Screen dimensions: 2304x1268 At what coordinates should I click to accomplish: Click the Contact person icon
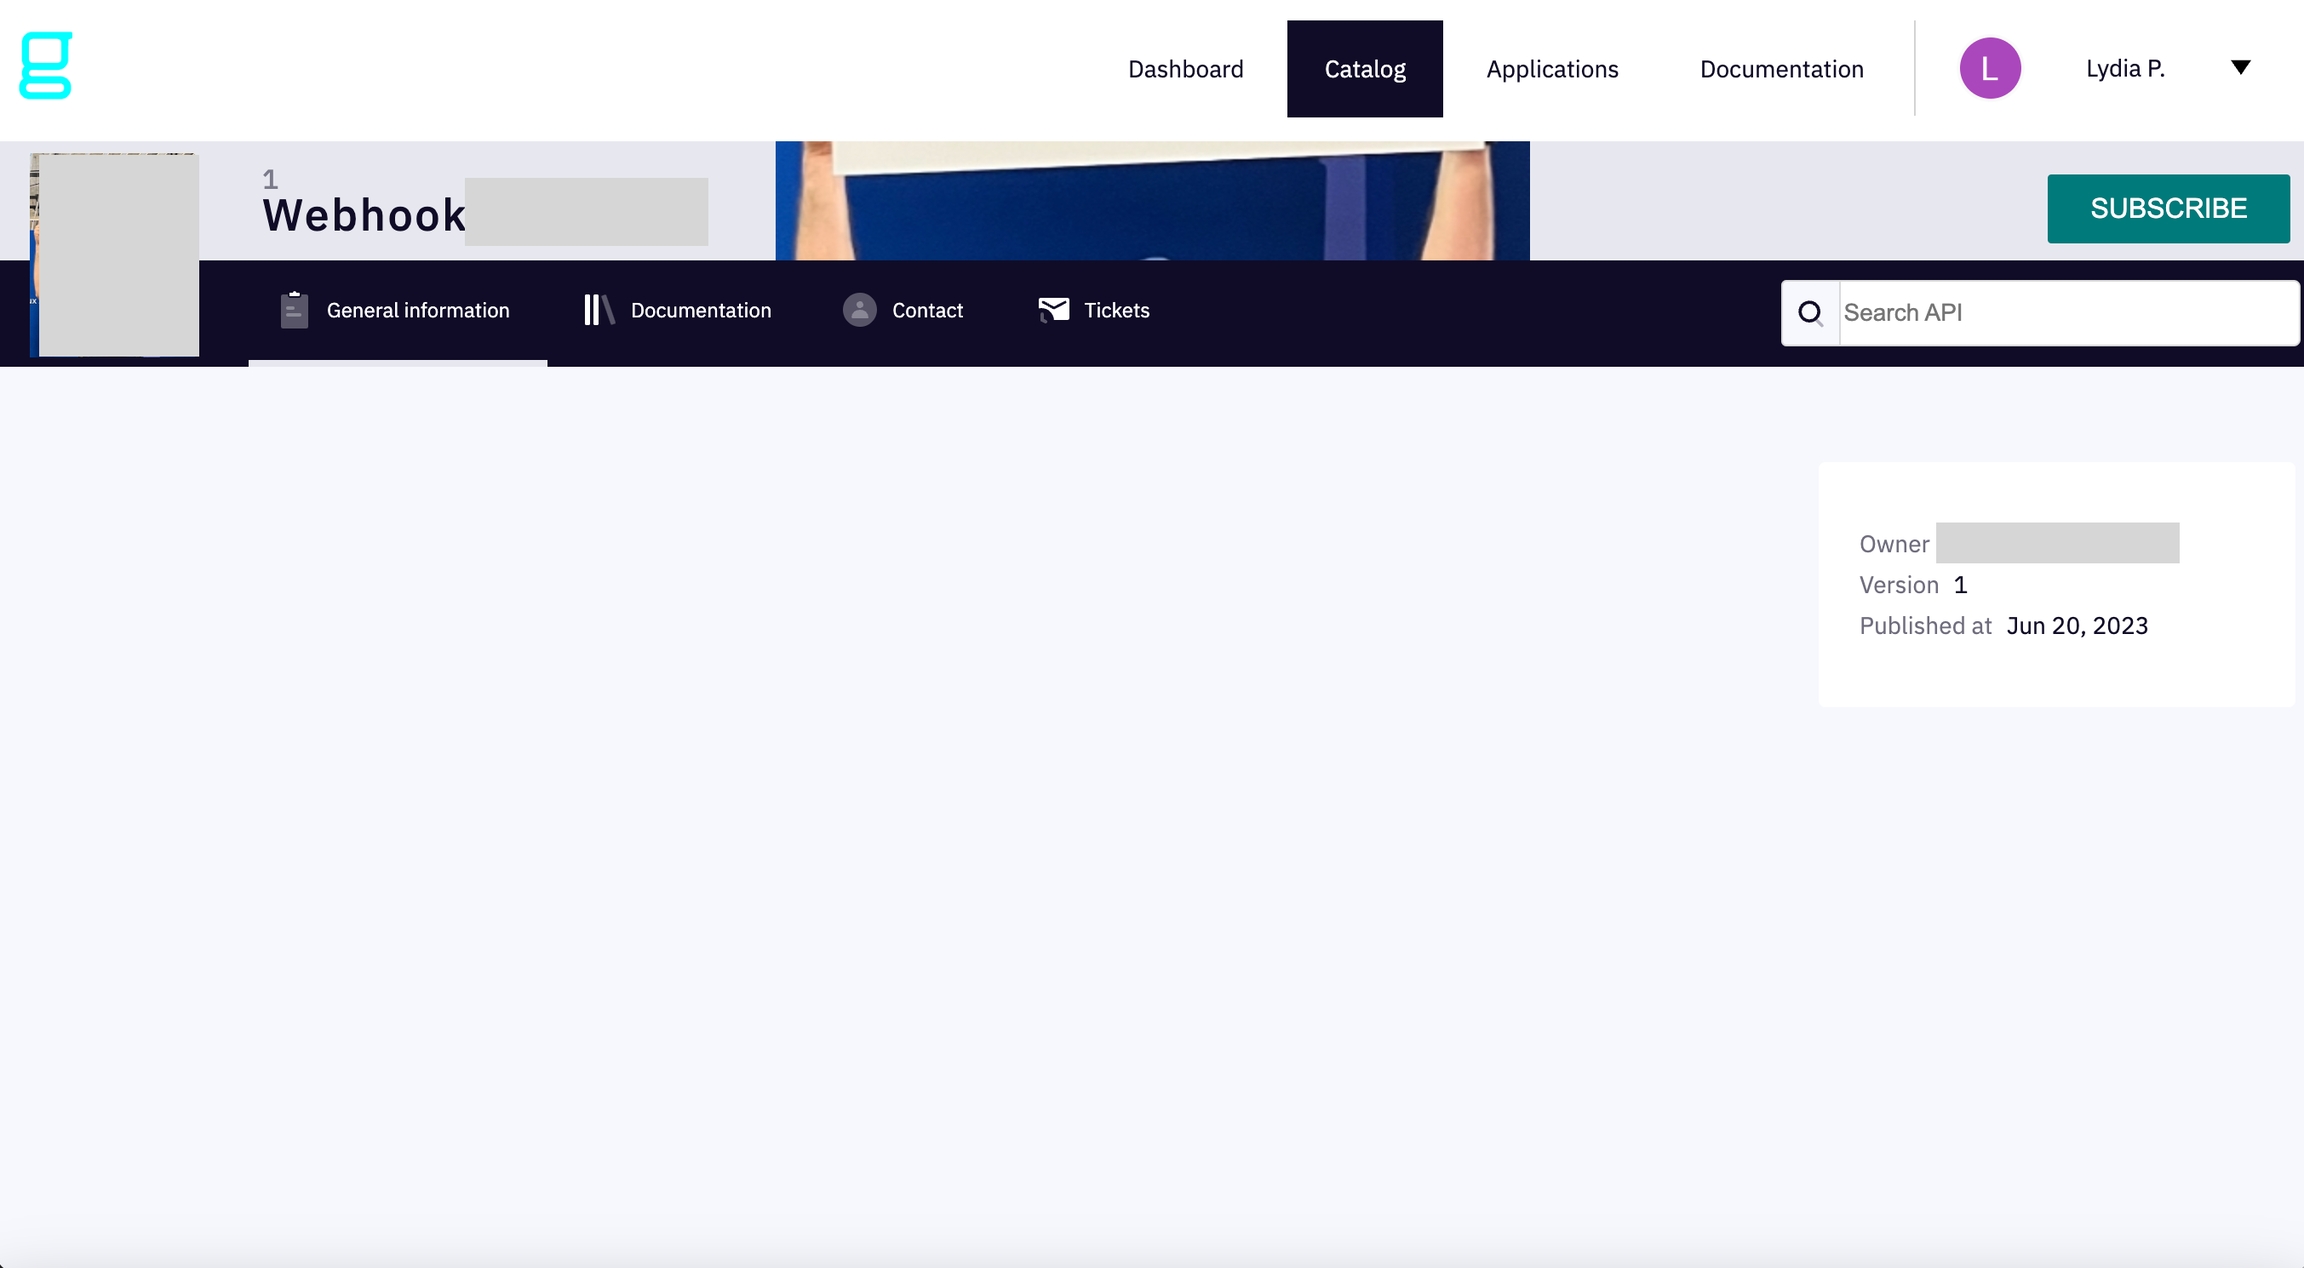[x=859, y=310]
